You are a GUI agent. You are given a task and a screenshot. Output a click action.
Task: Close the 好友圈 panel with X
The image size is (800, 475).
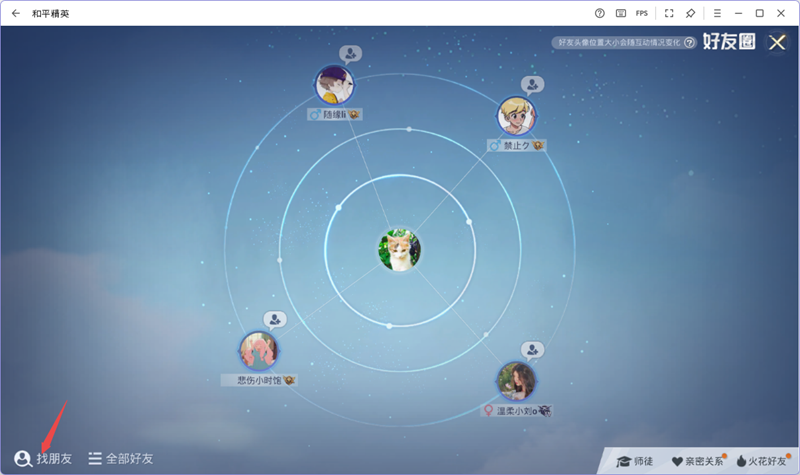pyautogui.click(x=777, y=42)
